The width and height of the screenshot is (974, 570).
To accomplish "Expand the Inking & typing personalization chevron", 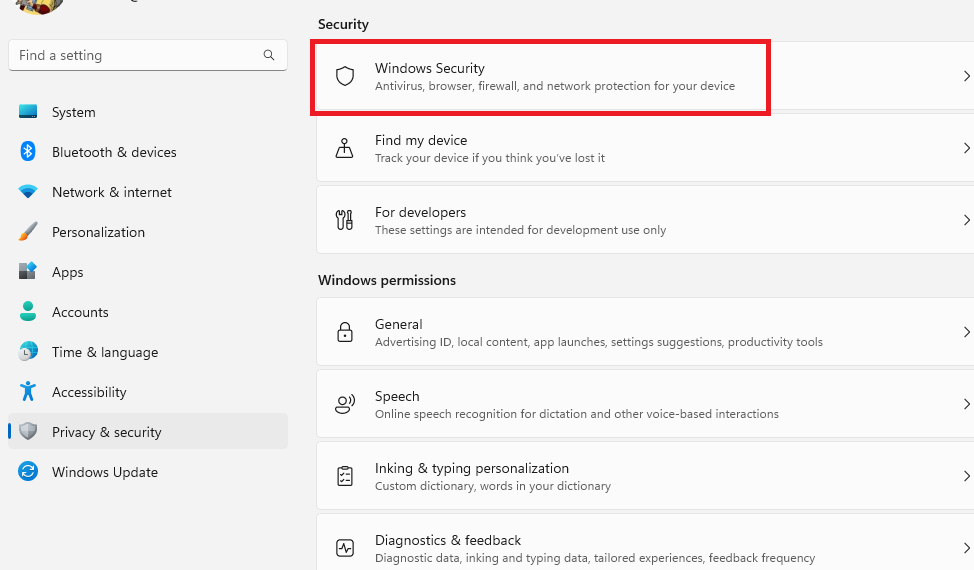I will click(967, 476).
